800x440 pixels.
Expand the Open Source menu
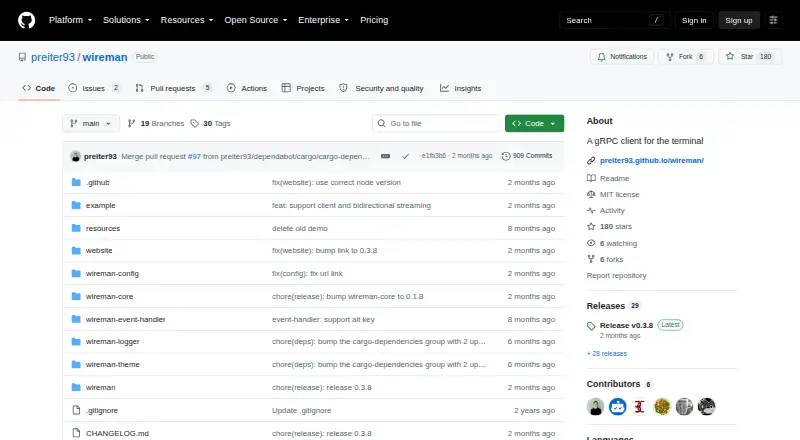click(256, 20)
